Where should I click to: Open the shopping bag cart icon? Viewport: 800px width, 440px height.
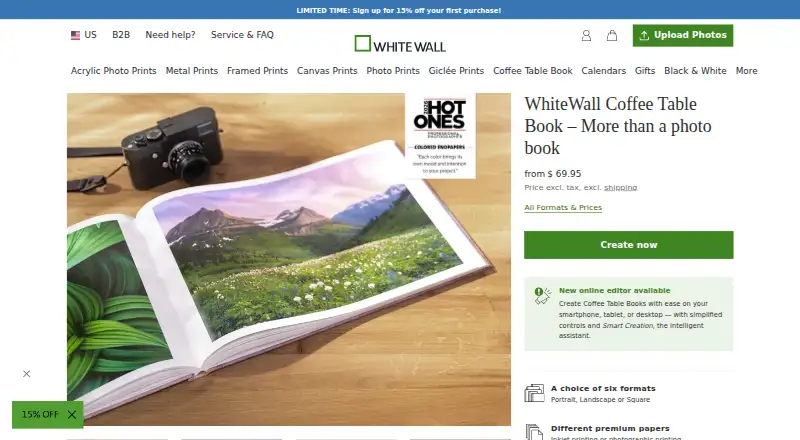click(x=612, y=35)
